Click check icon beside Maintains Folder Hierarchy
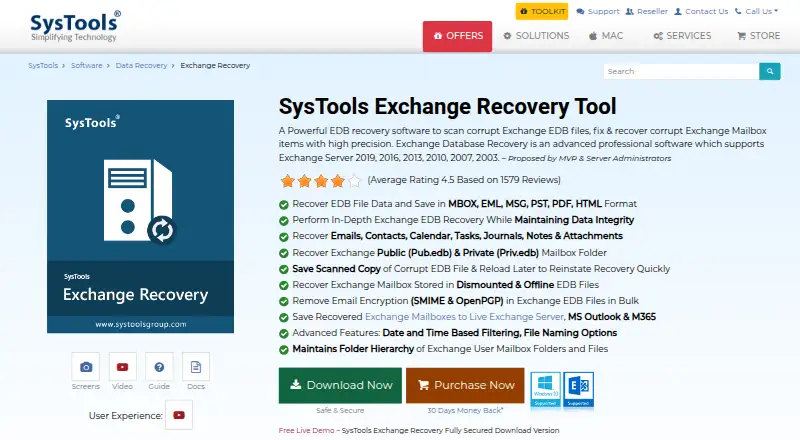Screen dimensions: 800x440 [x=284, y=350]
